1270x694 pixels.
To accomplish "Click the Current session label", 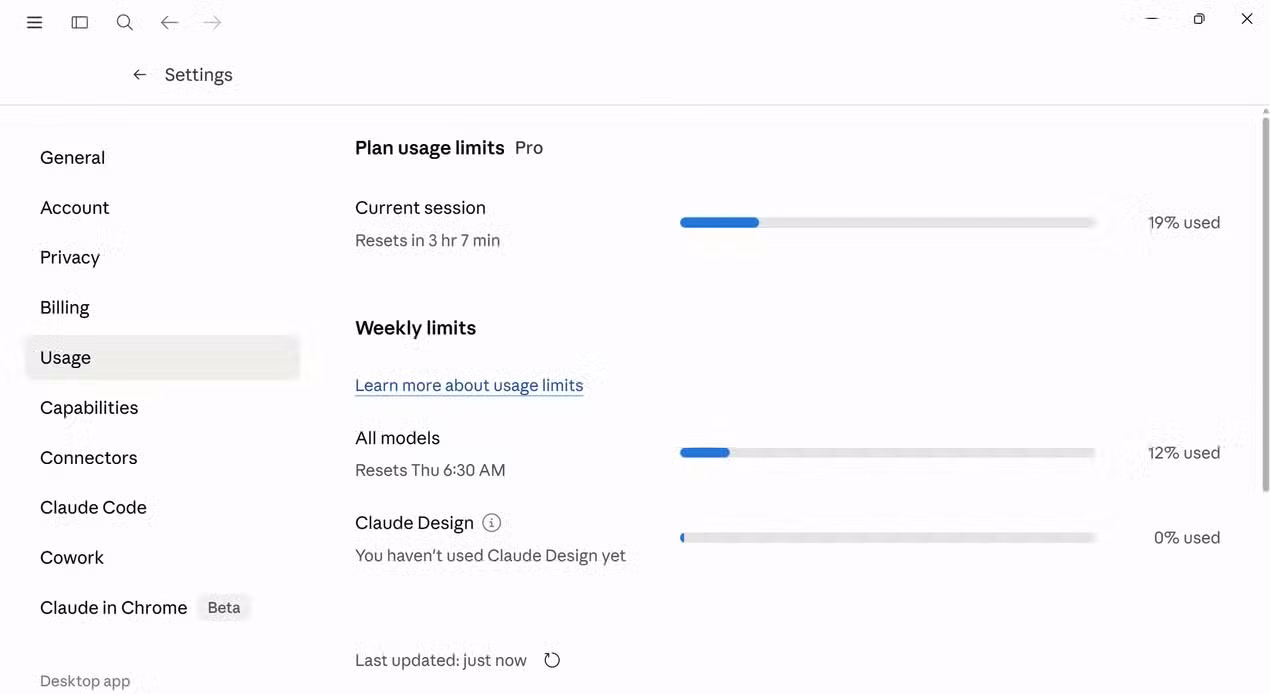I will click(420, 208).
